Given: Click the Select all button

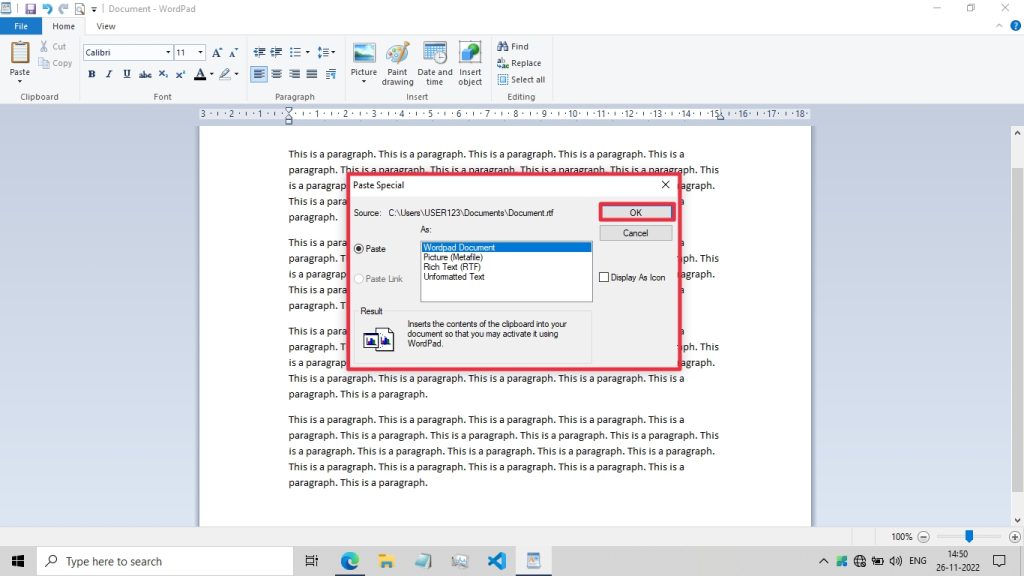Looking at the screenshot, I should 521,80.
